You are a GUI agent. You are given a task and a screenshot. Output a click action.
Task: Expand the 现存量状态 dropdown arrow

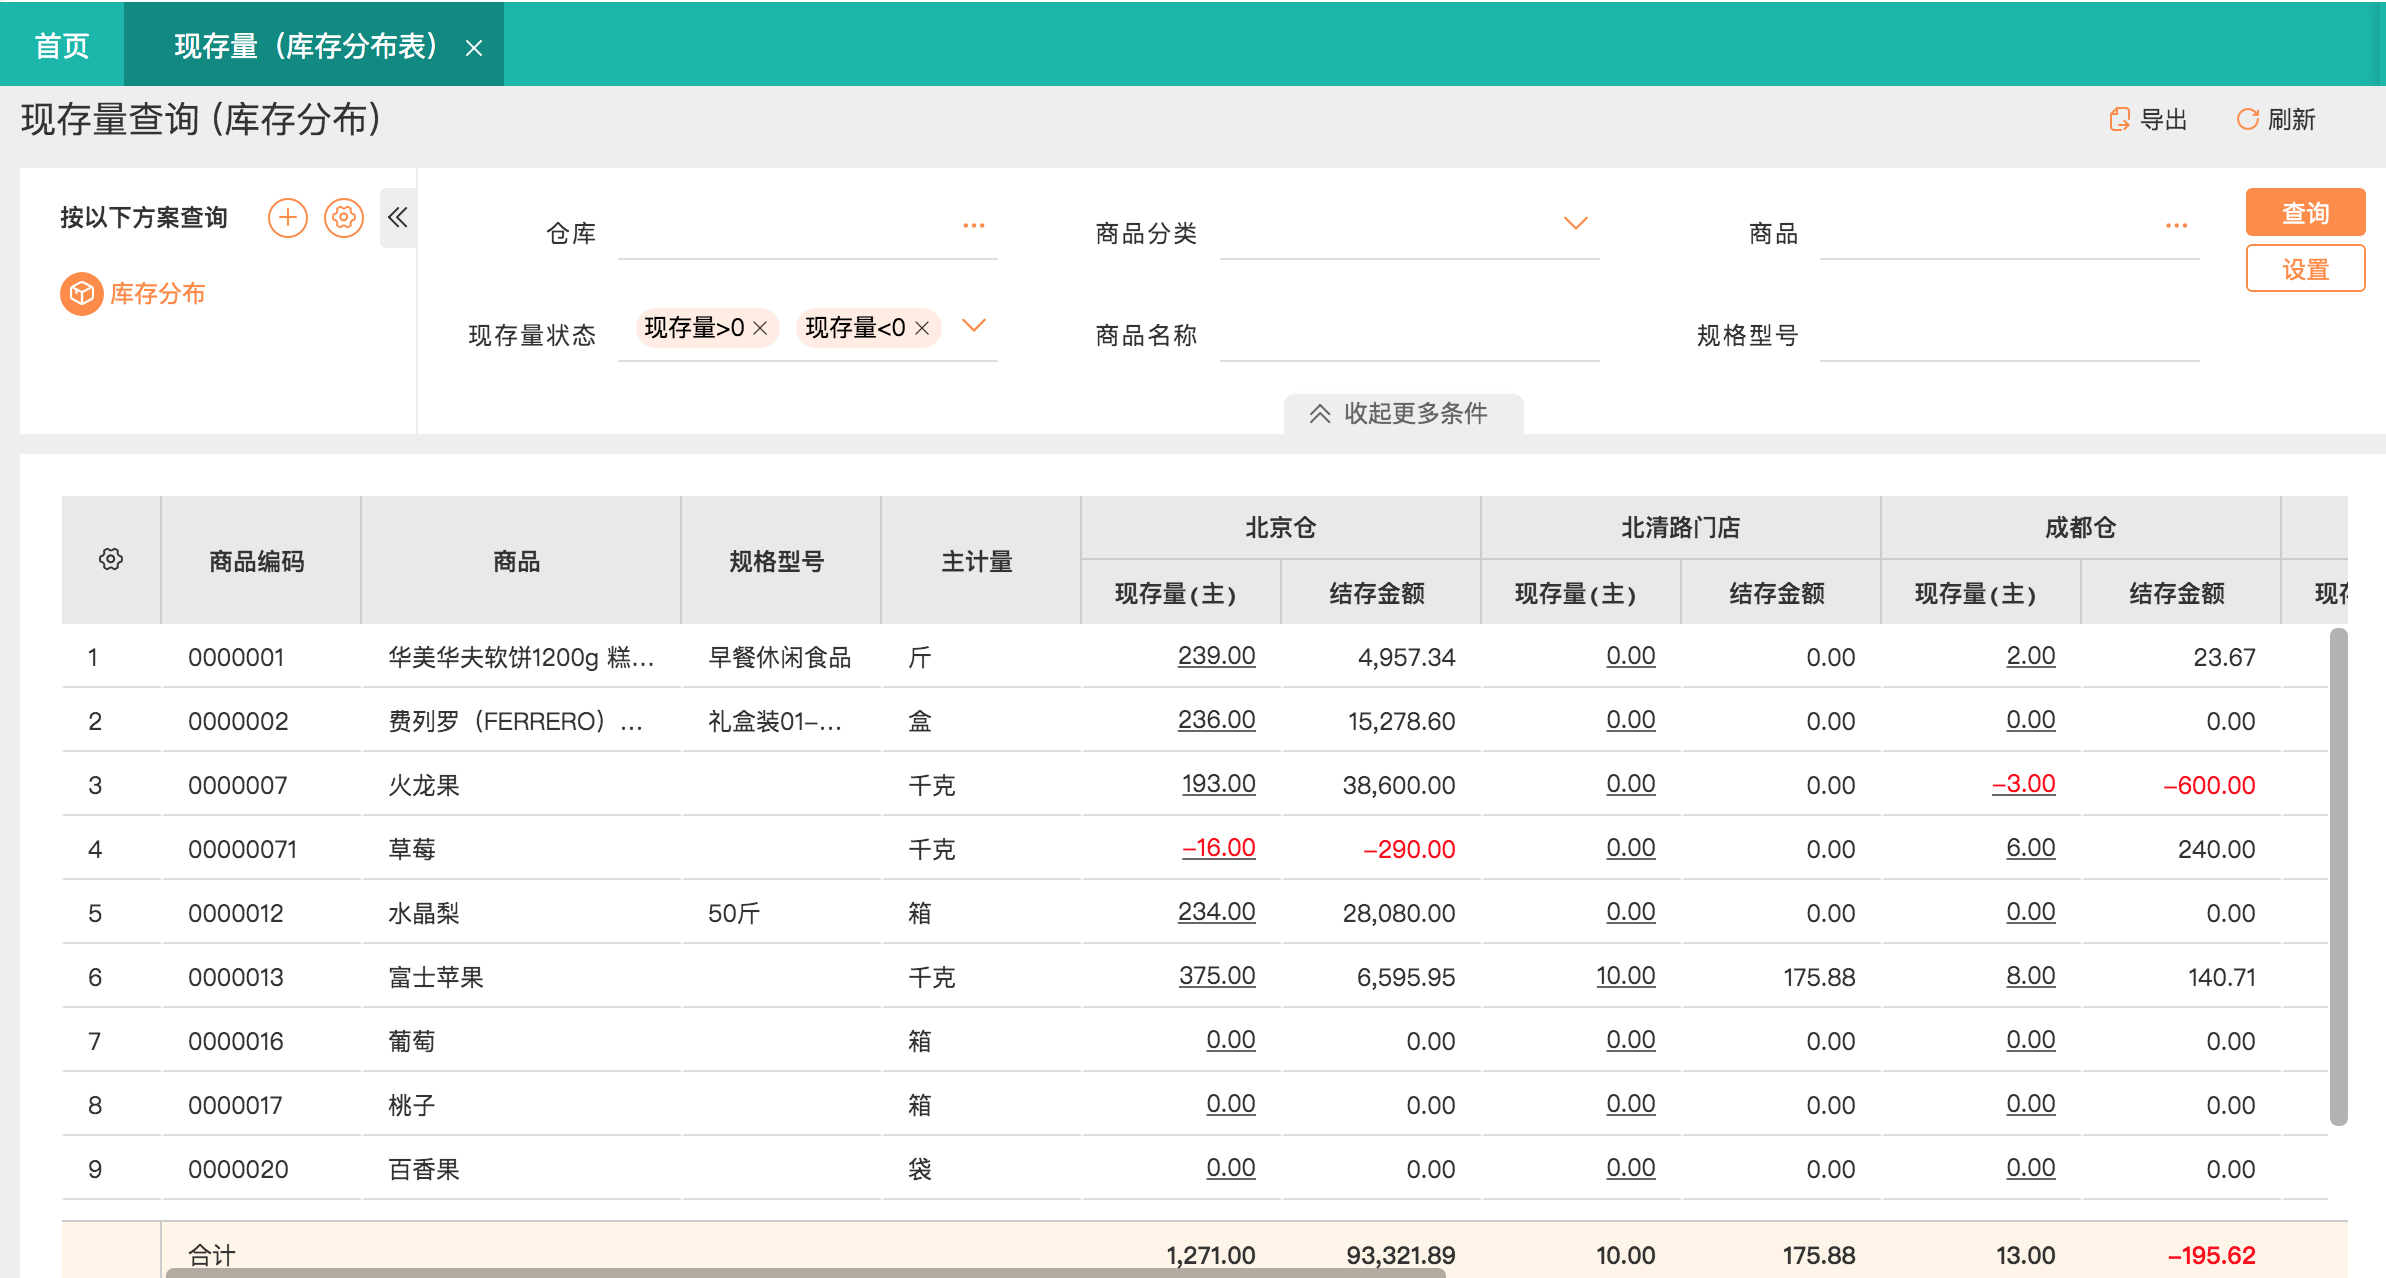point(978,328)
